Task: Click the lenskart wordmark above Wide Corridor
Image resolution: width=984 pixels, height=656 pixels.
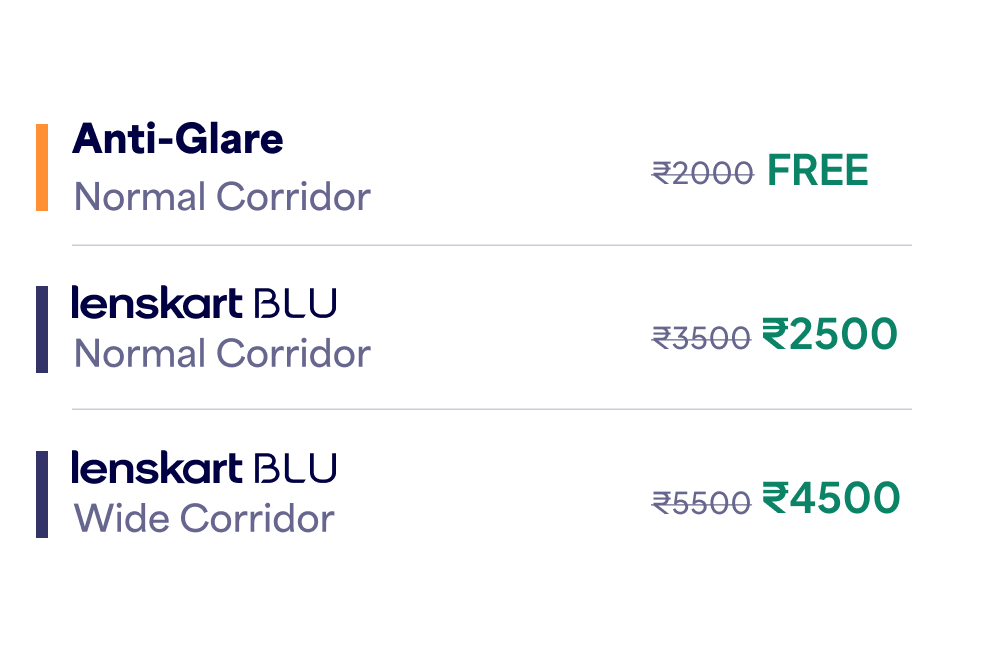Action: click(x=157, y=467)
